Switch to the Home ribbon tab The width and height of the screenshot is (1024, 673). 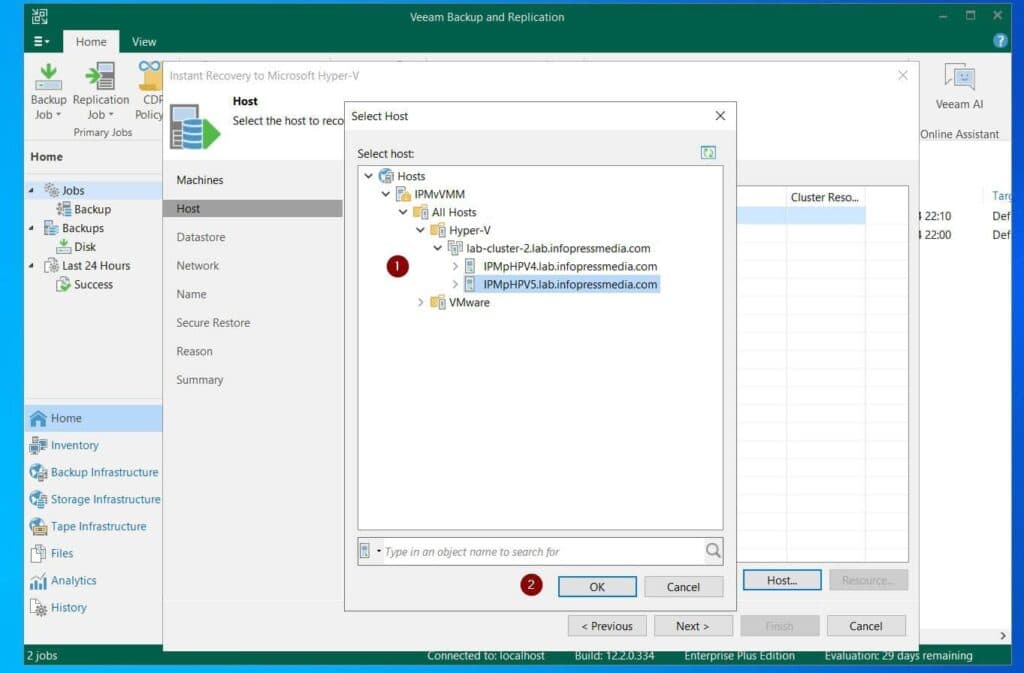(91, 42)
